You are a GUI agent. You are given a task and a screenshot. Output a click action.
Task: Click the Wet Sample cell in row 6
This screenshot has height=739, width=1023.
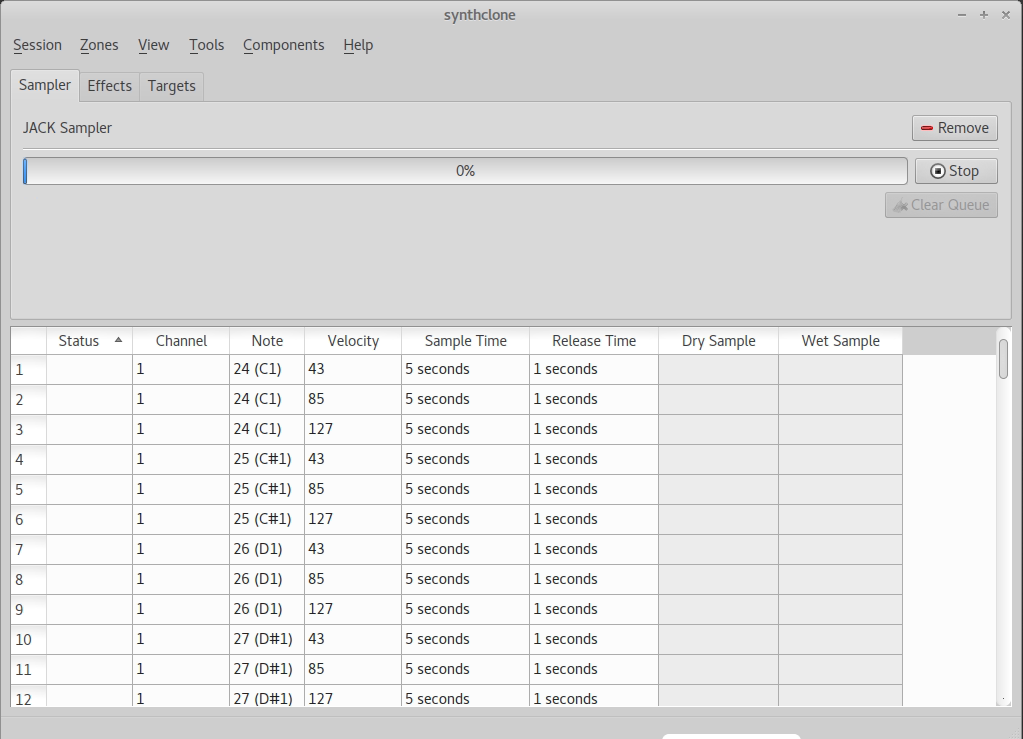840,519
